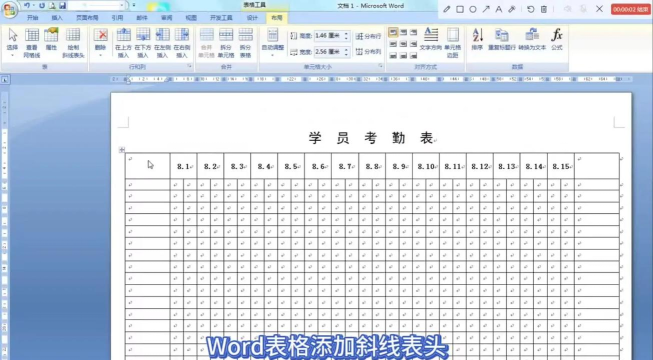Insert column to the right (在右侧插入)
653x360 pixels.
pyautogui.click(x=182, y=43)
